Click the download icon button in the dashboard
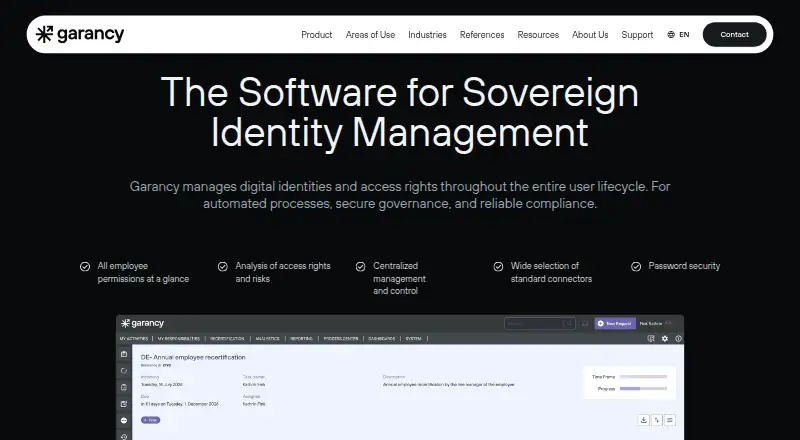The width and height of the screenshot is (800, 440). point(644,420)
